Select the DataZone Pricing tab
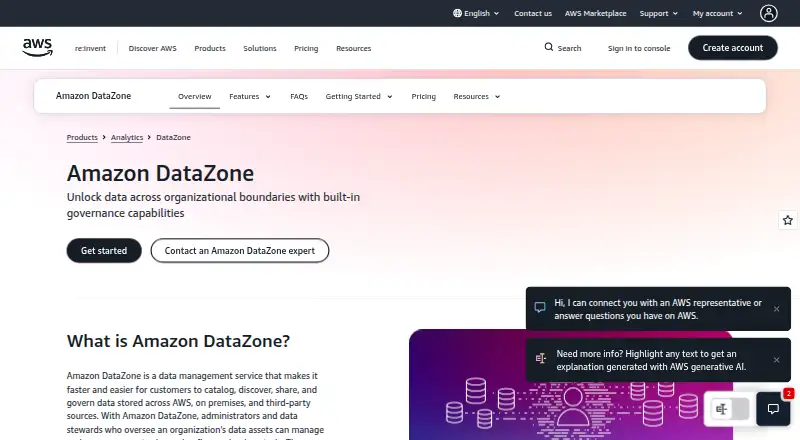This screenshot has height=440, width=800. tap(423, 96)
